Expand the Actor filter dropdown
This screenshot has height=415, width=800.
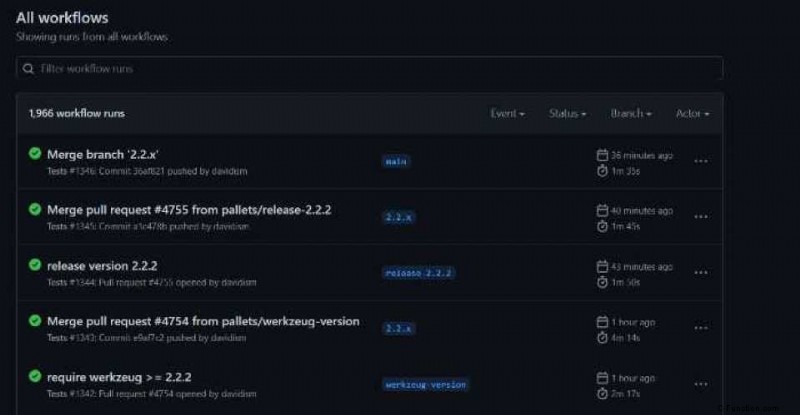[692, 114]
